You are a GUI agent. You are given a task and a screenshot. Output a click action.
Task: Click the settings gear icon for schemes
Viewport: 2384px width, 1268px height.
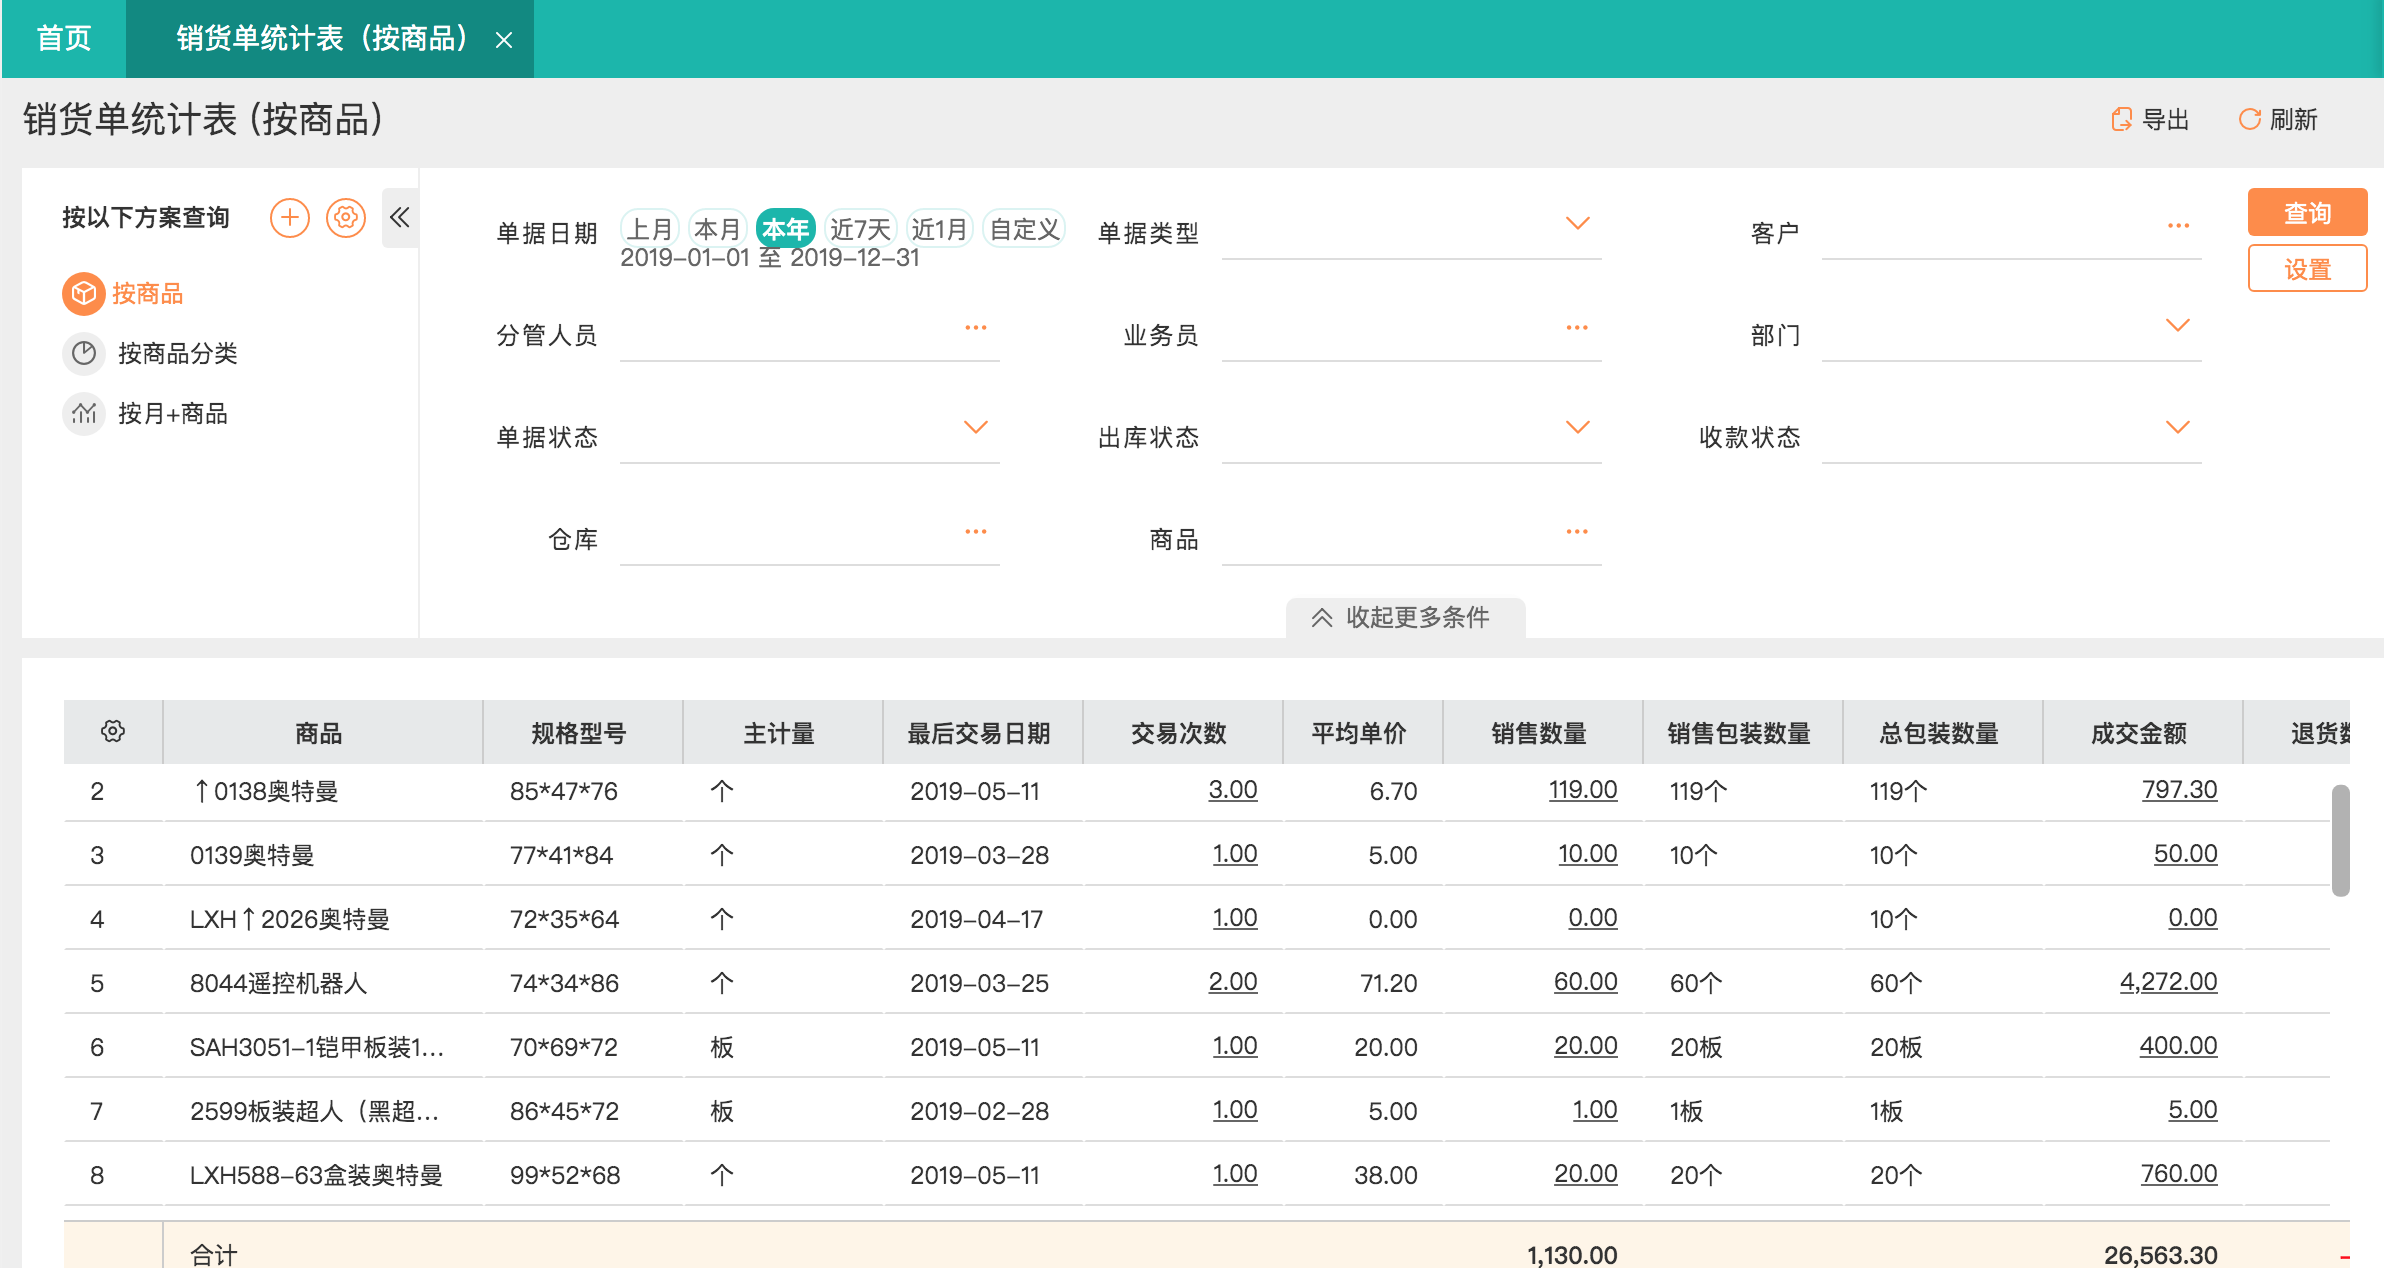pos(344,219)
